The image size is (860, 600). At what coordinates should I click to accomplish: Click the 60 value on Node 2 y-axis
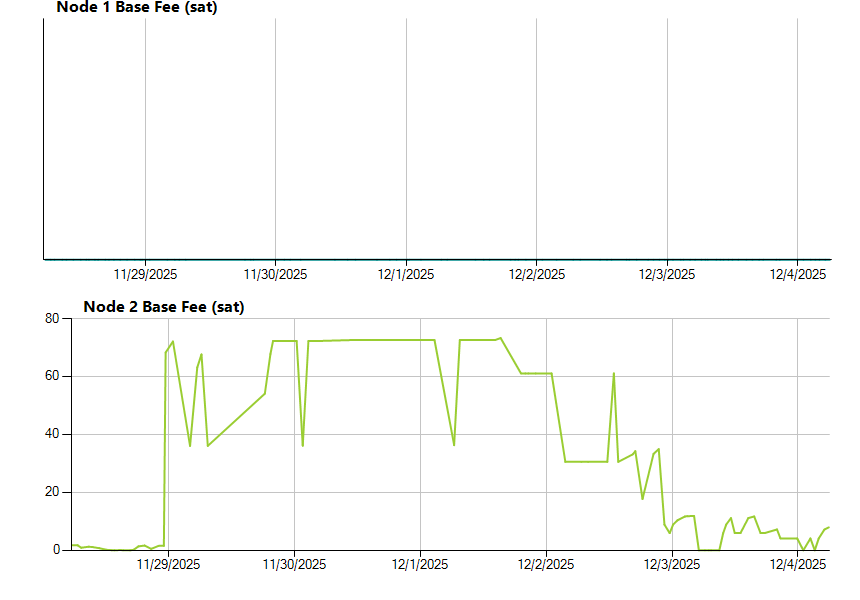click(x=52, y=377)
